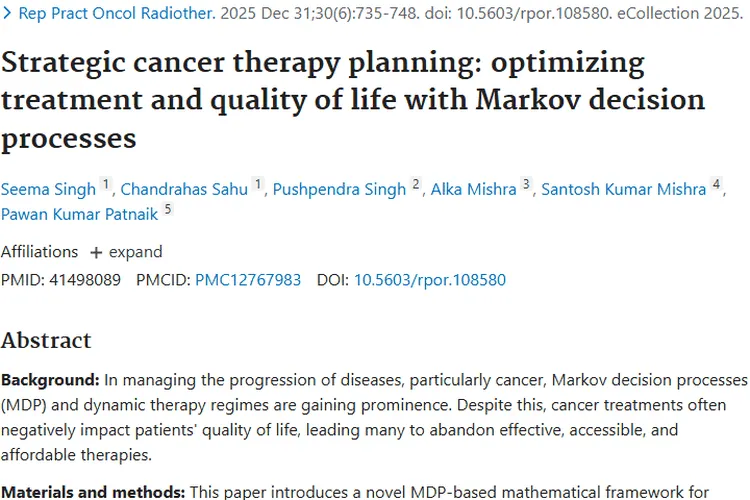Click affiliation superscript 4 after Santosh Kumar Mishra
The width and height of the screenshot is (750, 500).
(x=716, y=184)
